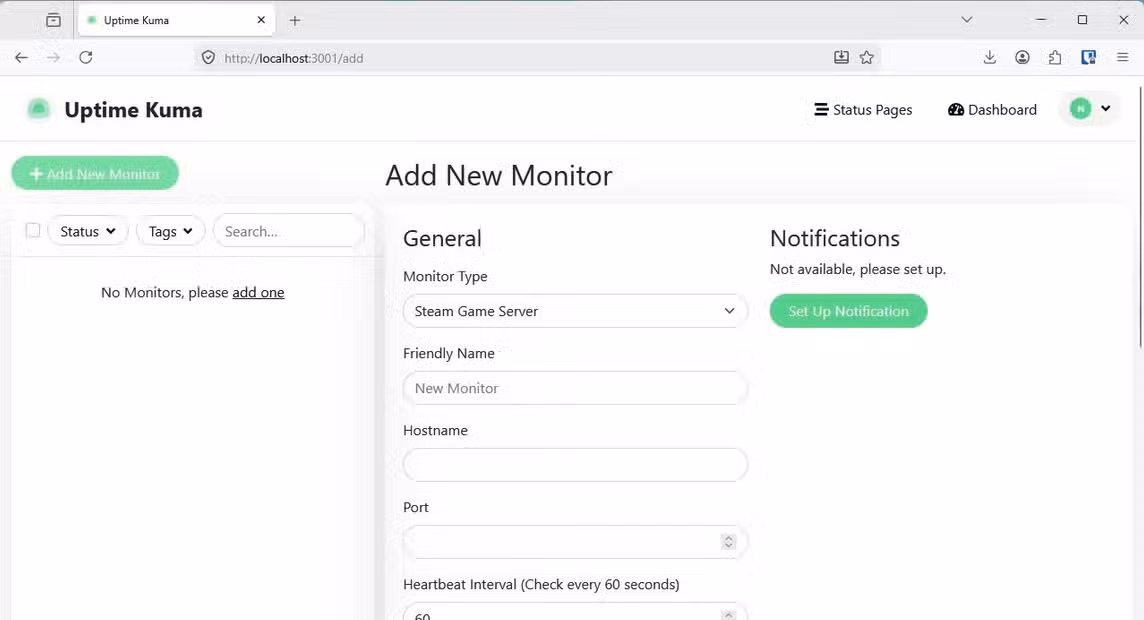Select the Uptime Kuma browser tab

click(x=176, y=20)
